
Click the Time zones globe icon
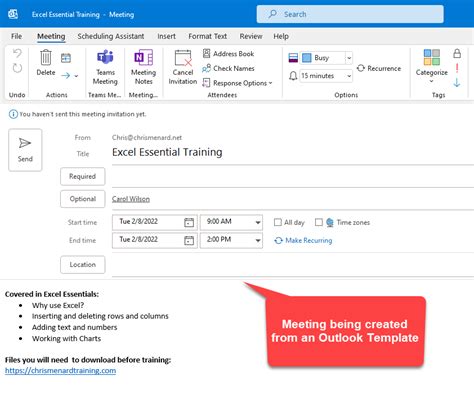click(330, 222)
